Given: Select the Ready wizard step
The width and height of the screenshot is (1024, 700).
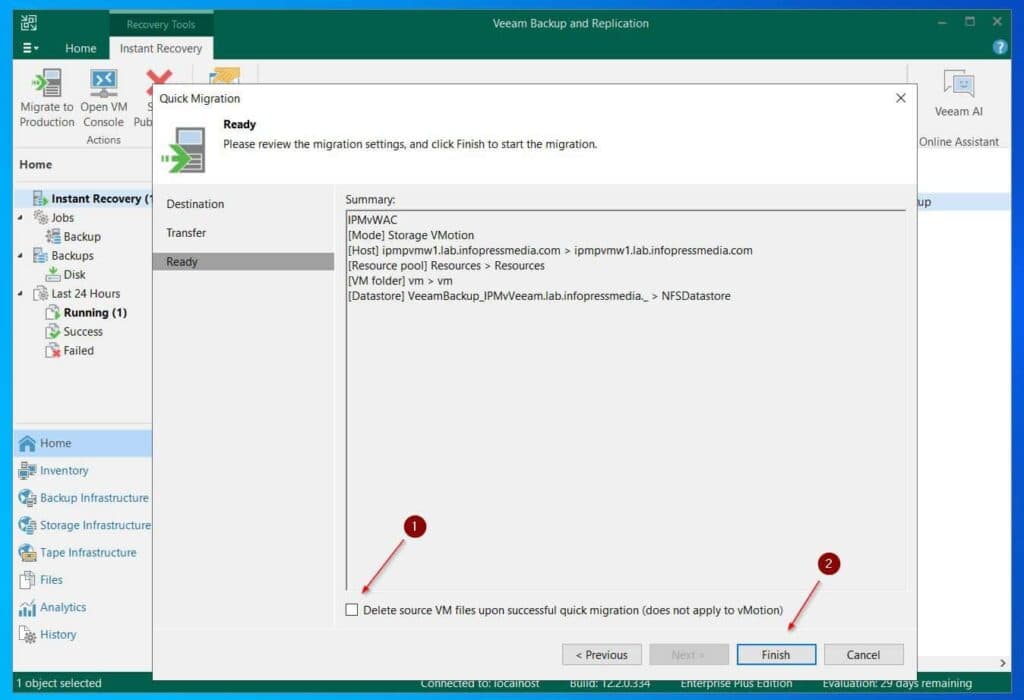Looking at the screenshot, I should click(x=243, y=261).
